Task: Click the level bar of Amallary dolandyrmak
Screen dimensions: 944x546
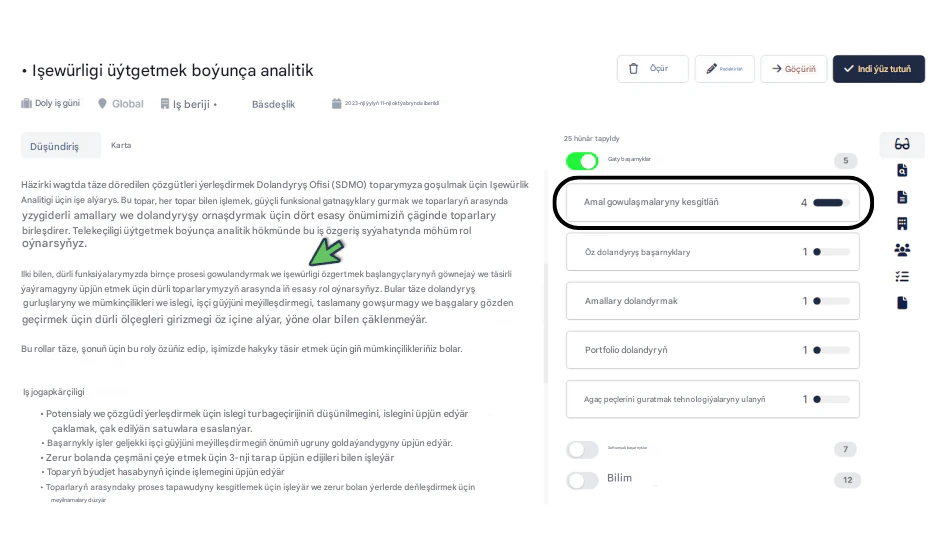Action: 831,300
